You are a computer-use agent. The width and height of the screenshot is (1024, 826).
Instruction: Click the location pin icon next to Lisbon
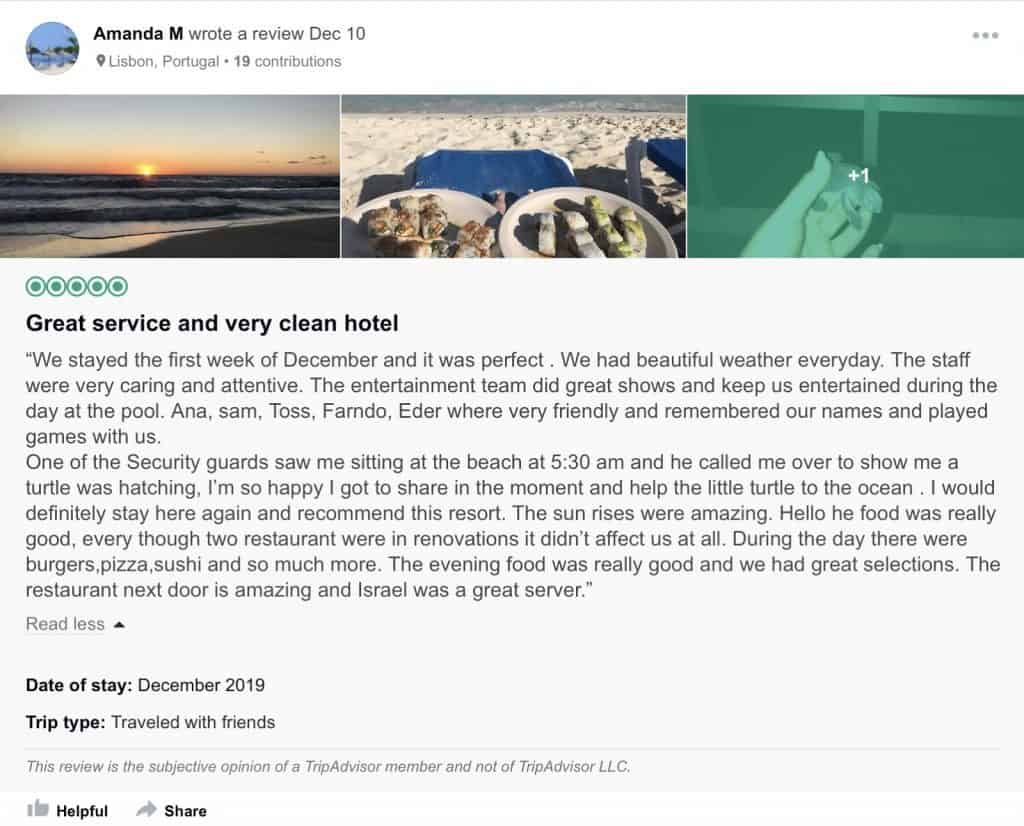click(x=101, y=61)
